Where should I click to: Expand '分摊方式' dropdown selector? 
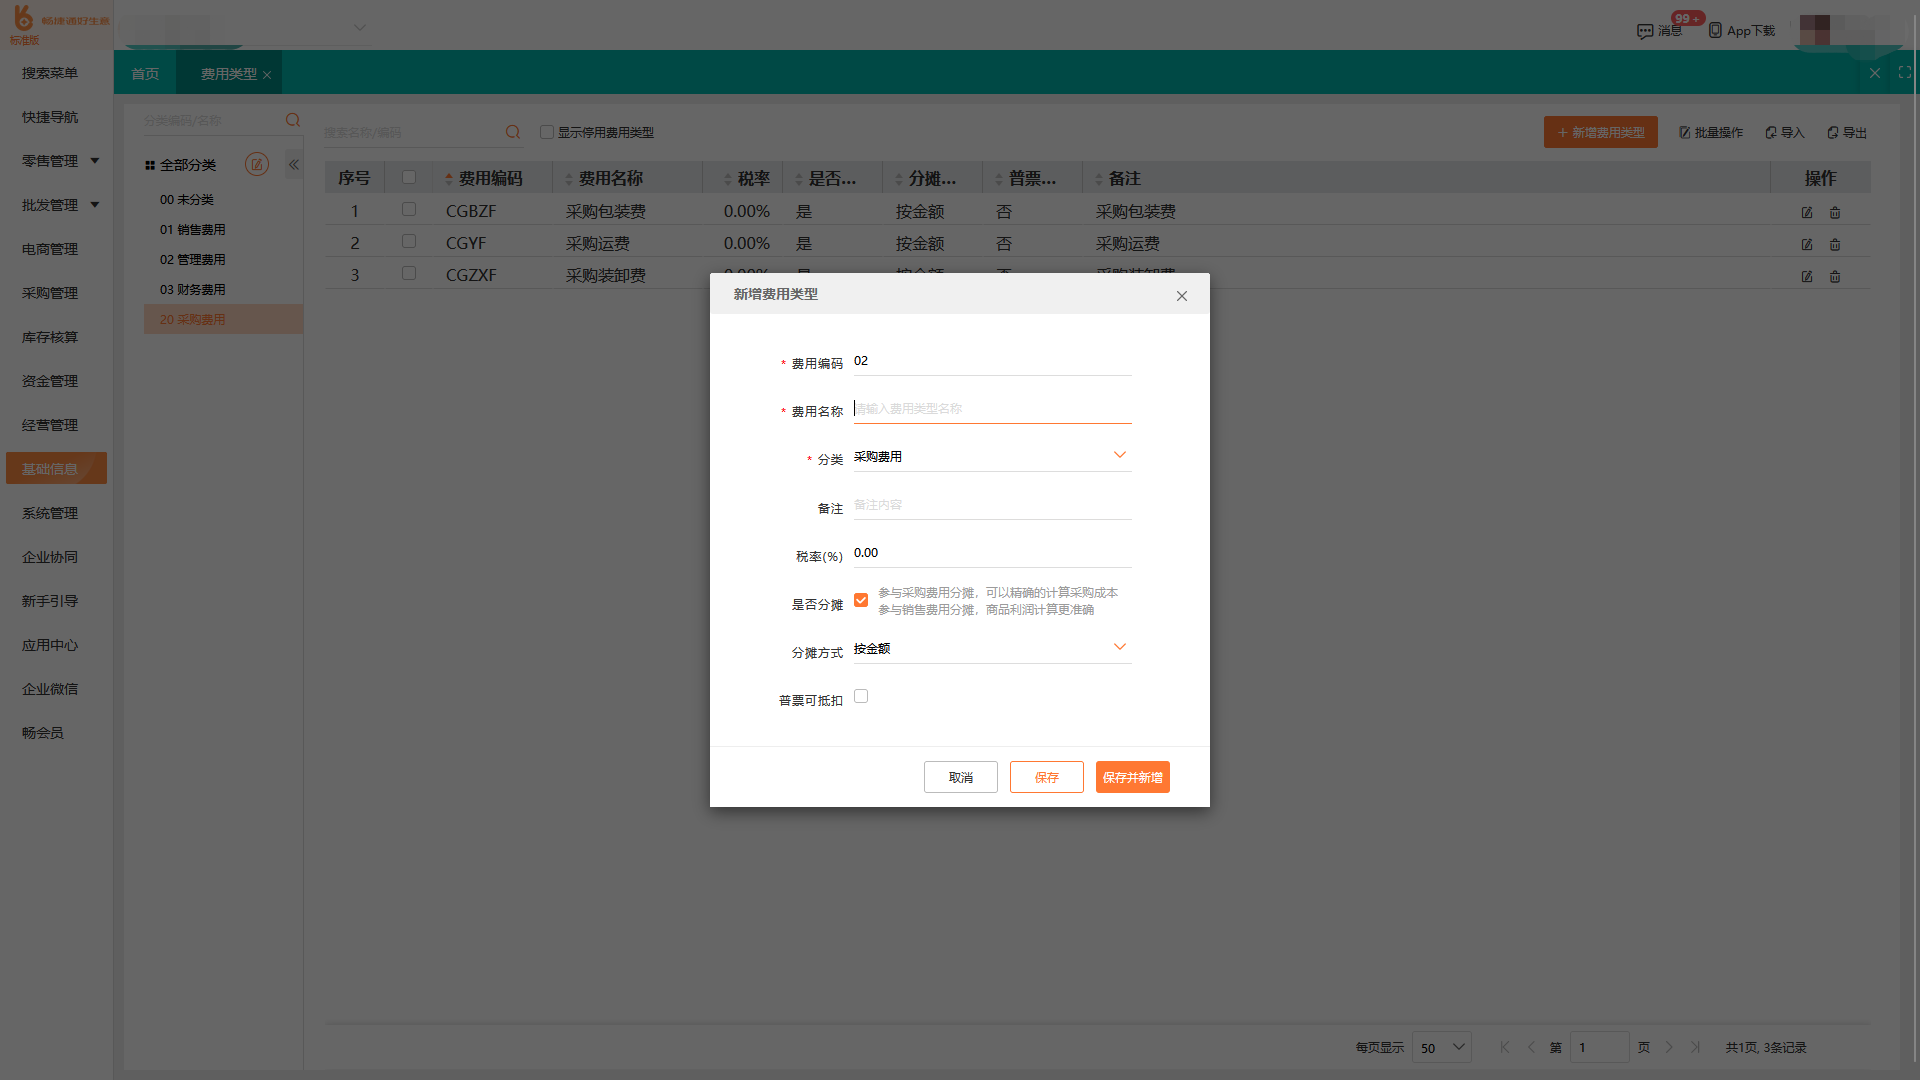1120,649
